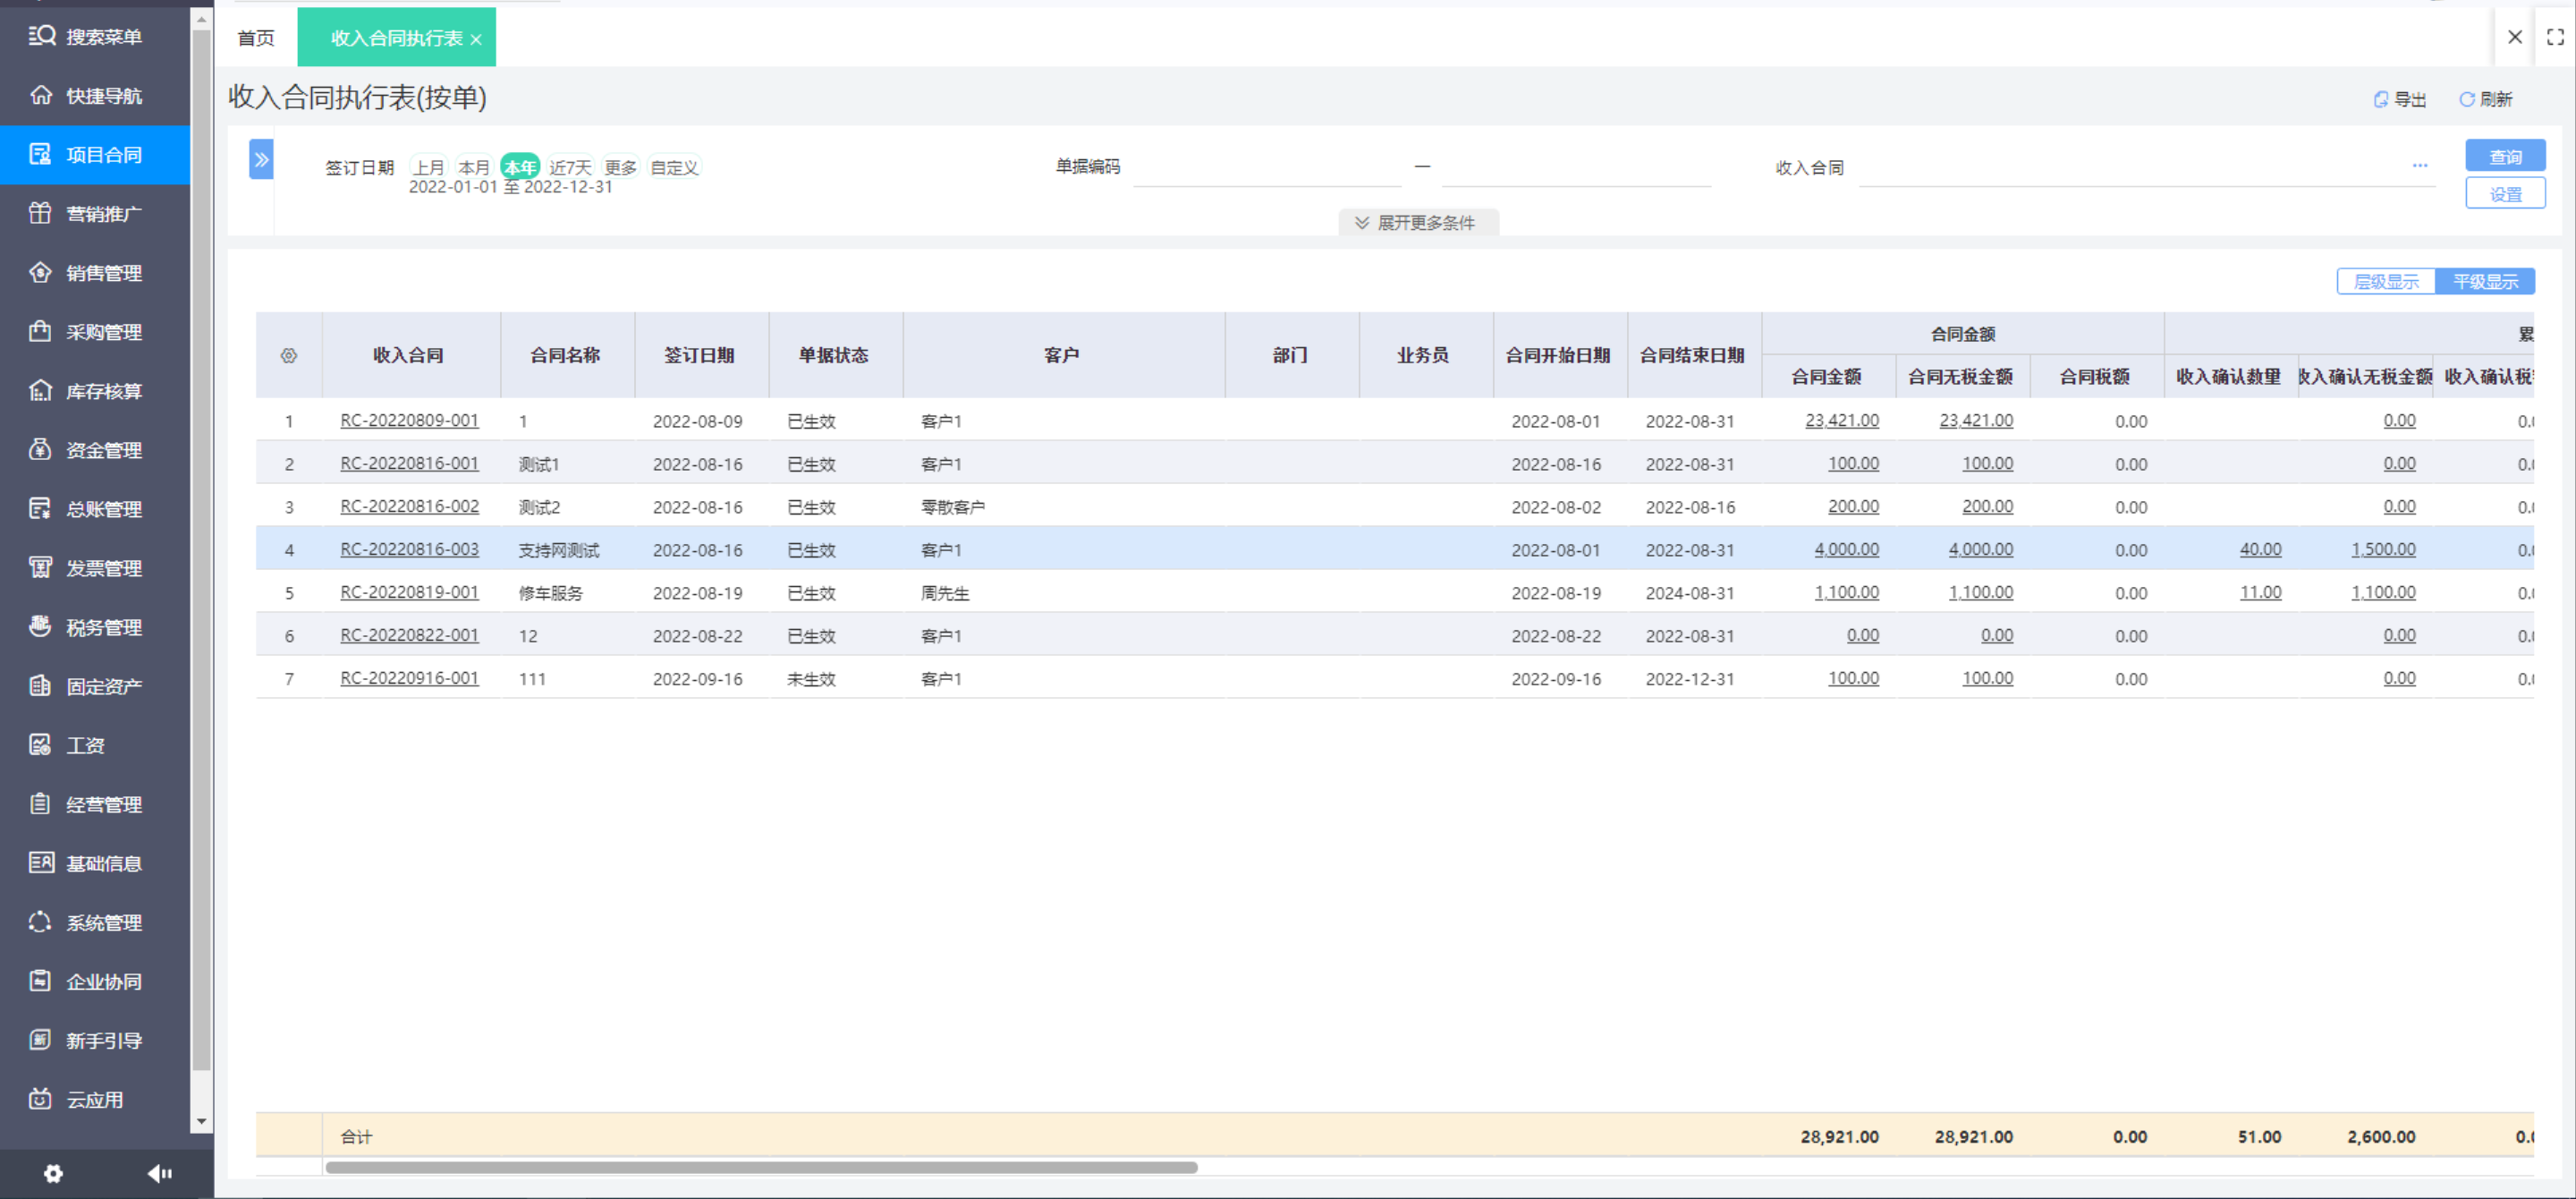Click RC-20220819-001 contract link
This screenshot has width=2576, height=1199.
pos(409,591)
